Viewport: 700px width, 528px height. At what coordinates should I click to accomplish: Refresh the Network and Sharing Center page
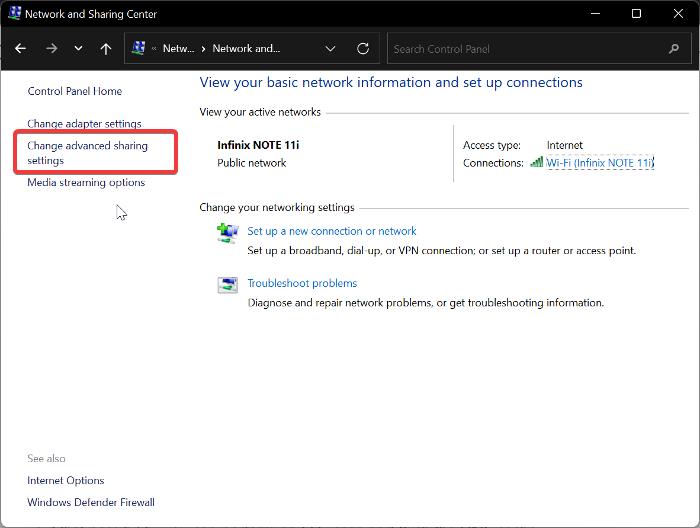[363, 48]
